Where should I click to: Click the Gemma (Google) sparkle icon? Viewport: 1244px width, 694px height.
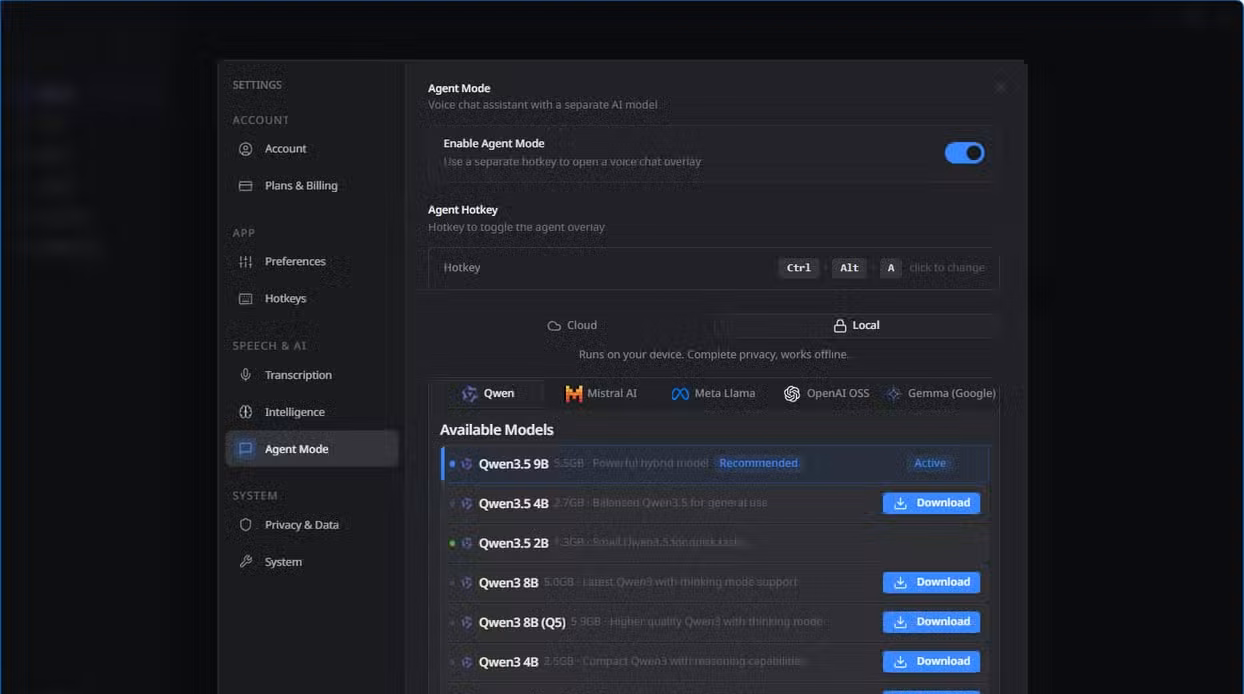click(x=893, y=394)
